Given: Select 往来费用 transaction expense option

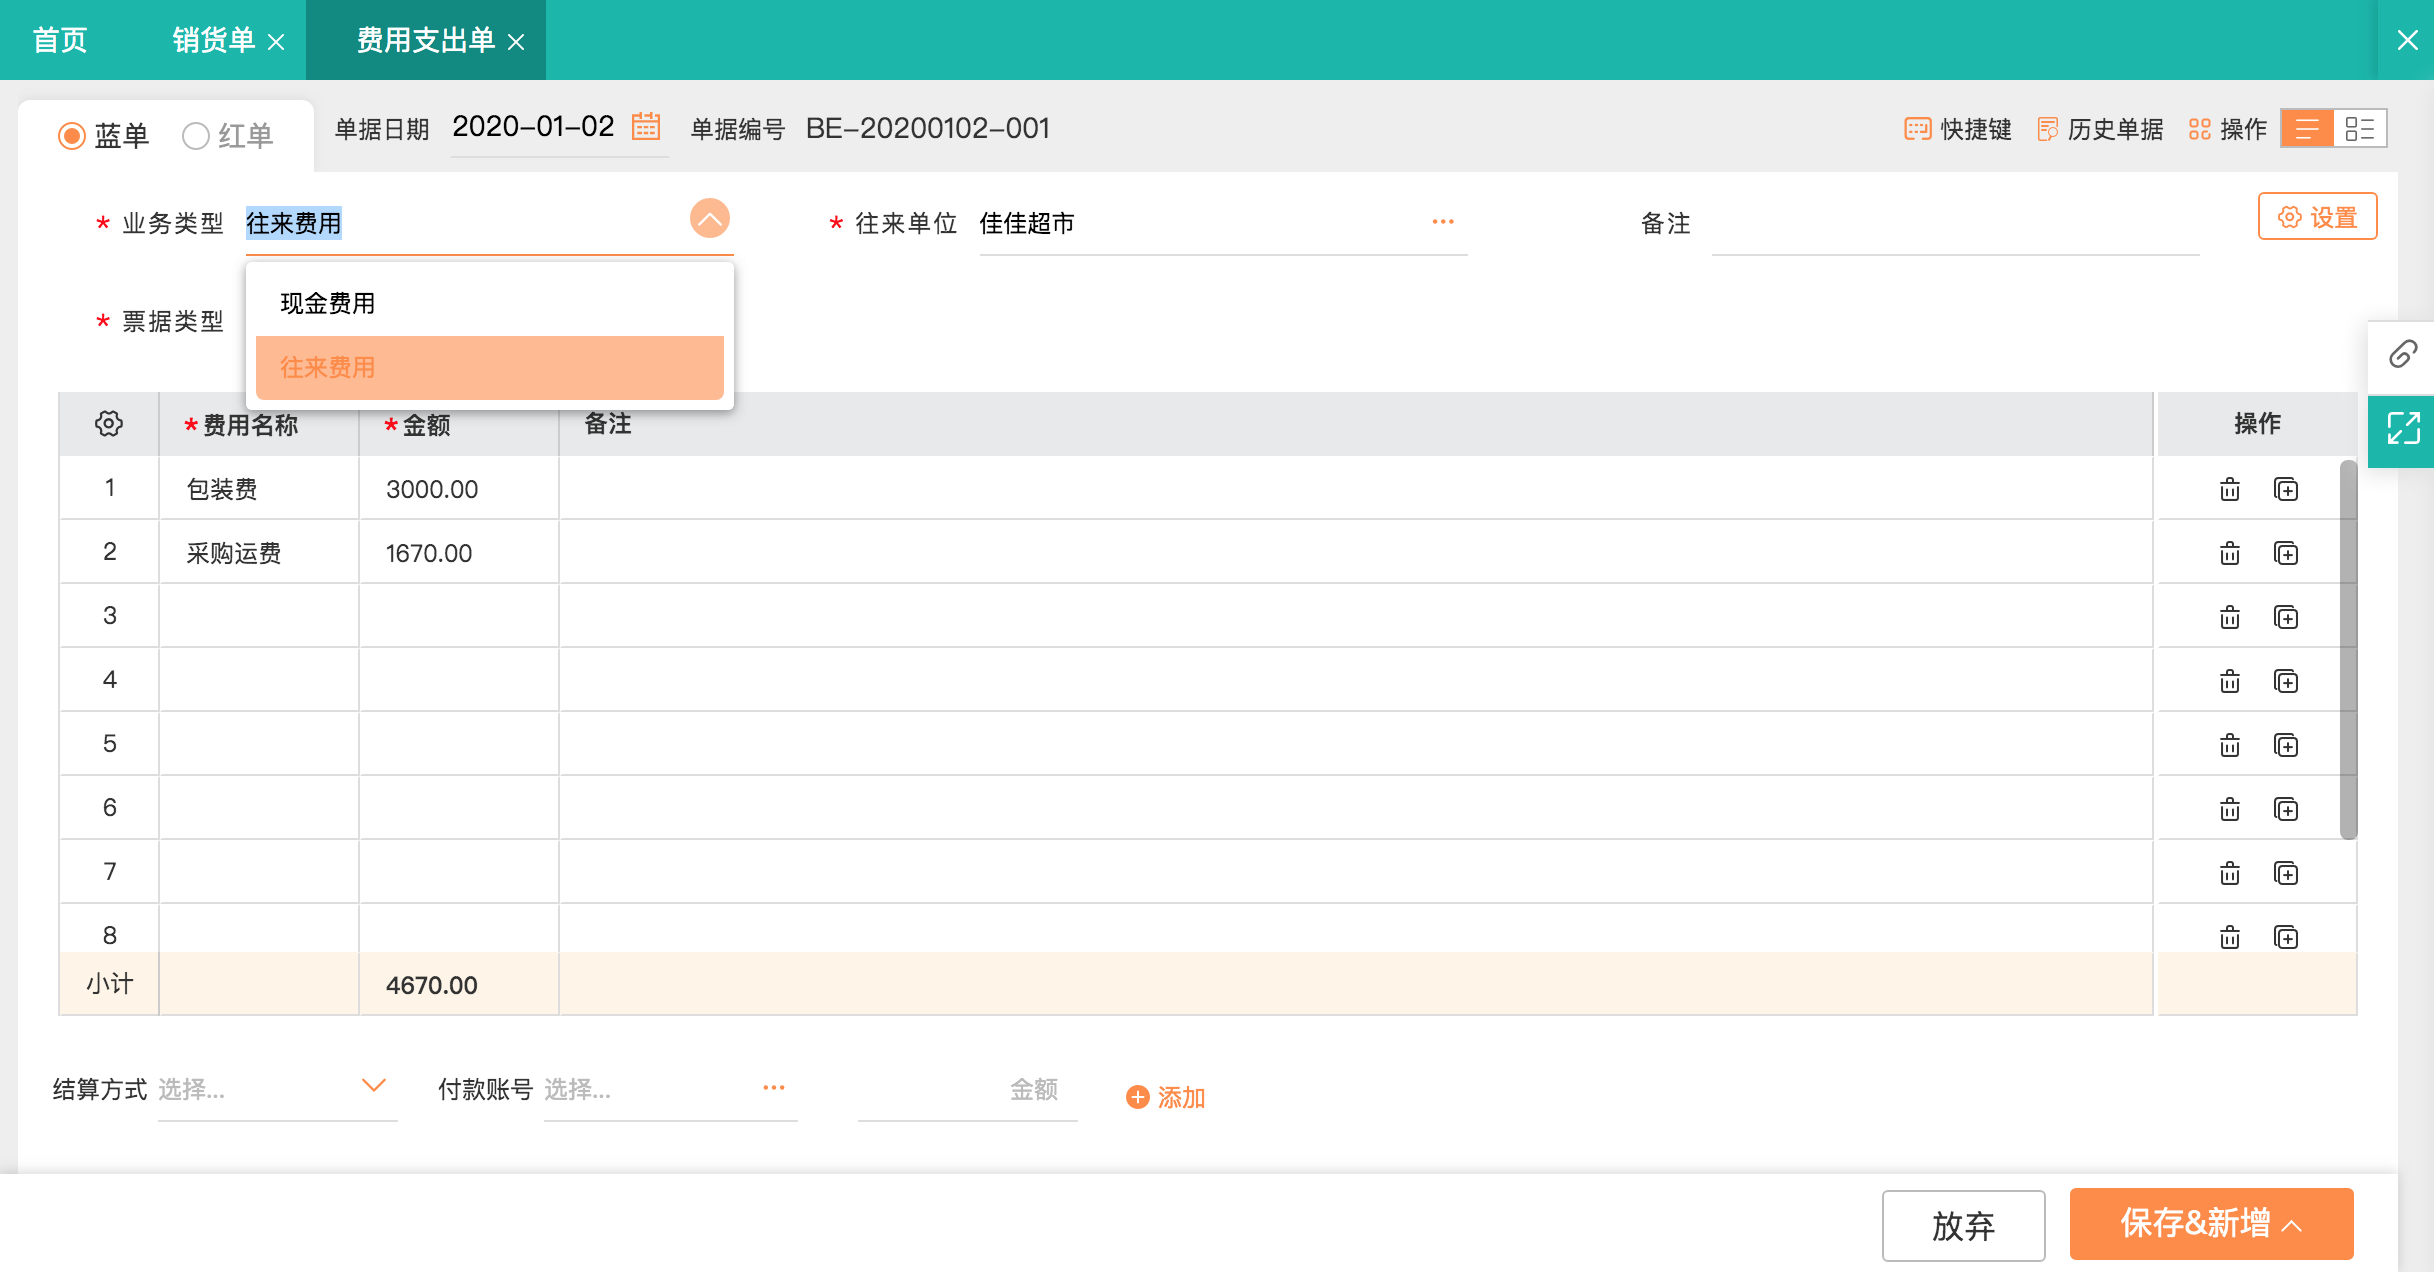Looking at the screenshot, I should tap(489, 367).
